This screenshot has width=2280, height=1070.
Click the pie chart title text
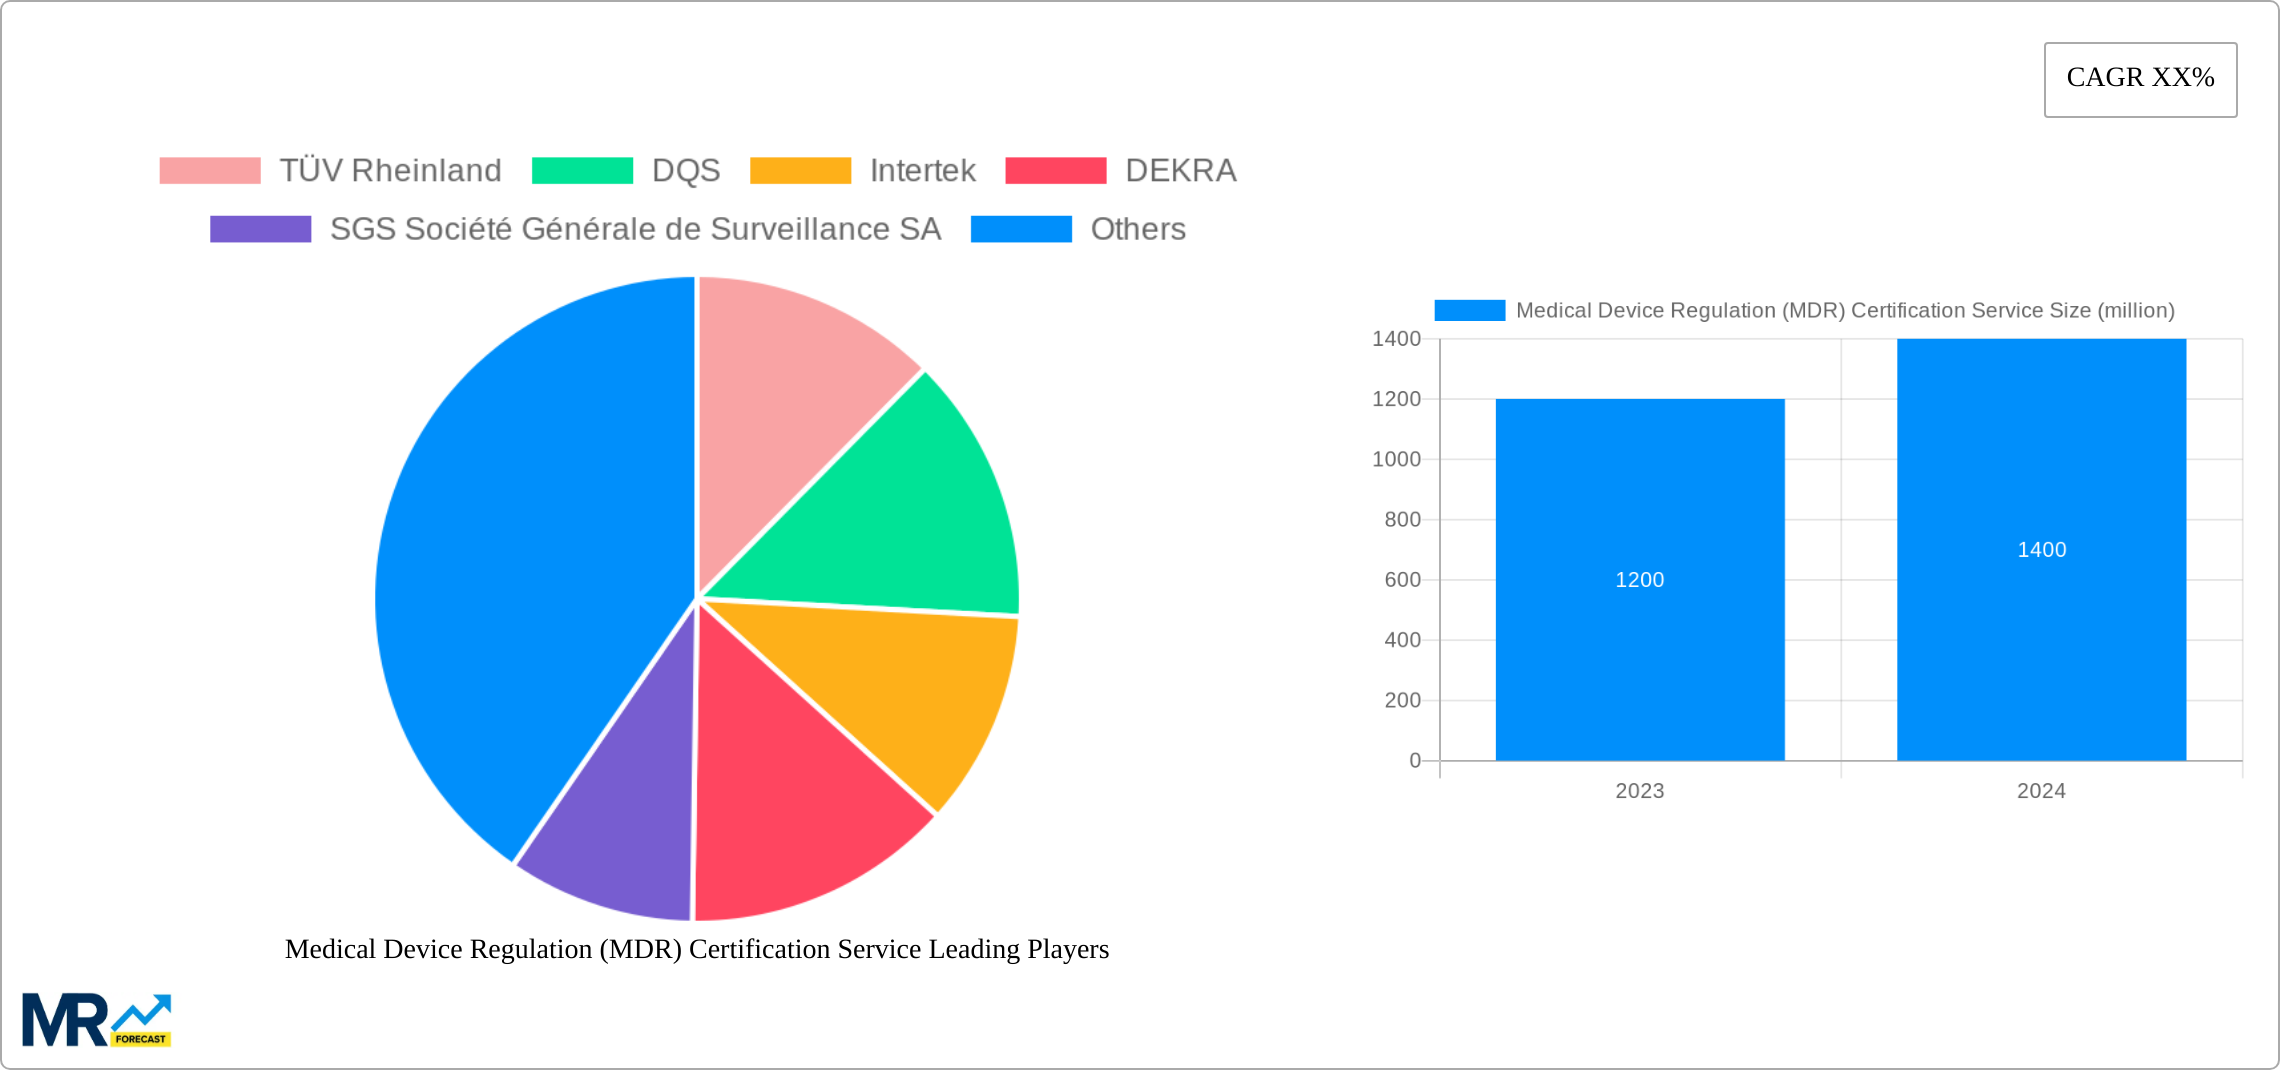tap(697, 950)
